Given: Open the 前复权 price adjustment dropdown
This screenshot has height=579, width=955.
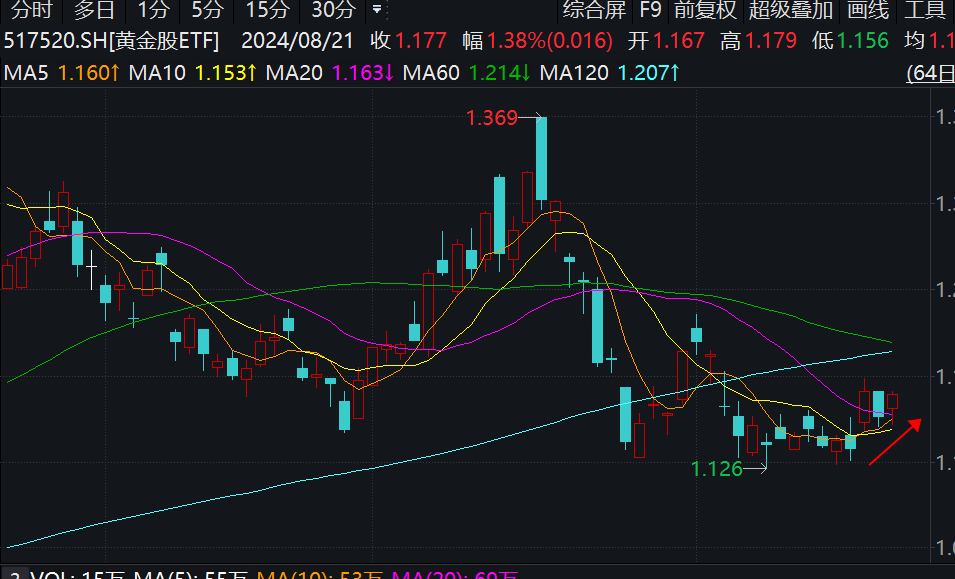Looking at the screenshot, I should click(705, 11).
